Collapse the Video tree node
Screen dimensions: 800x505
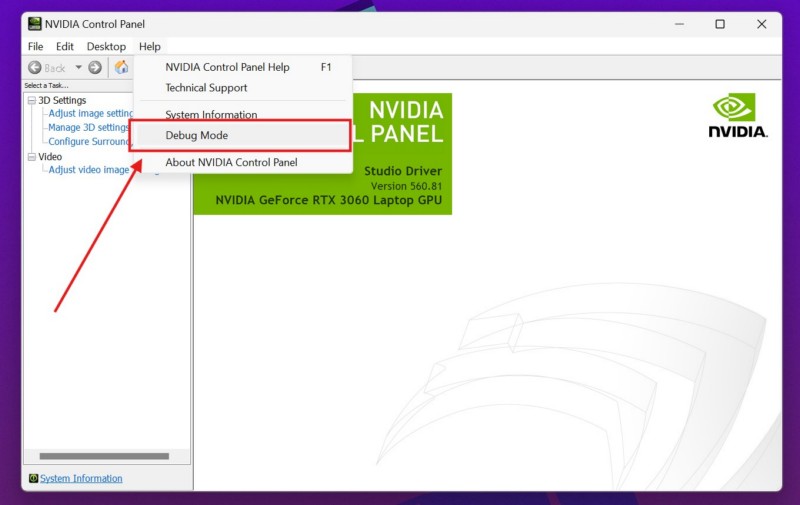tap(32, 157)
